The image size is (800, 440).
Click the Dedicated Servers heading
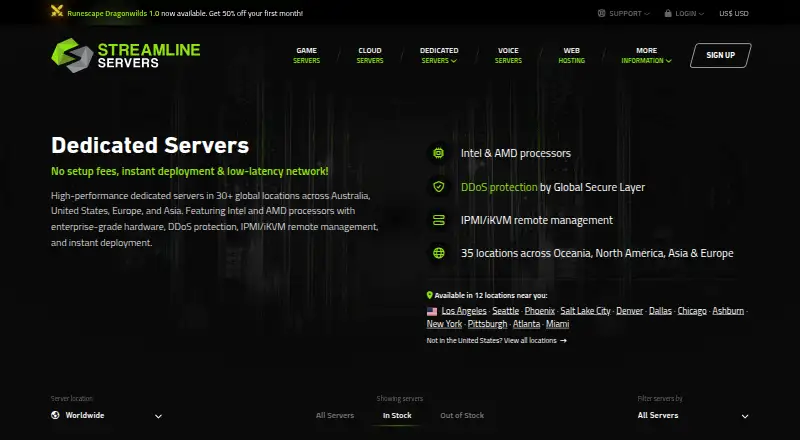pos(150,145)
